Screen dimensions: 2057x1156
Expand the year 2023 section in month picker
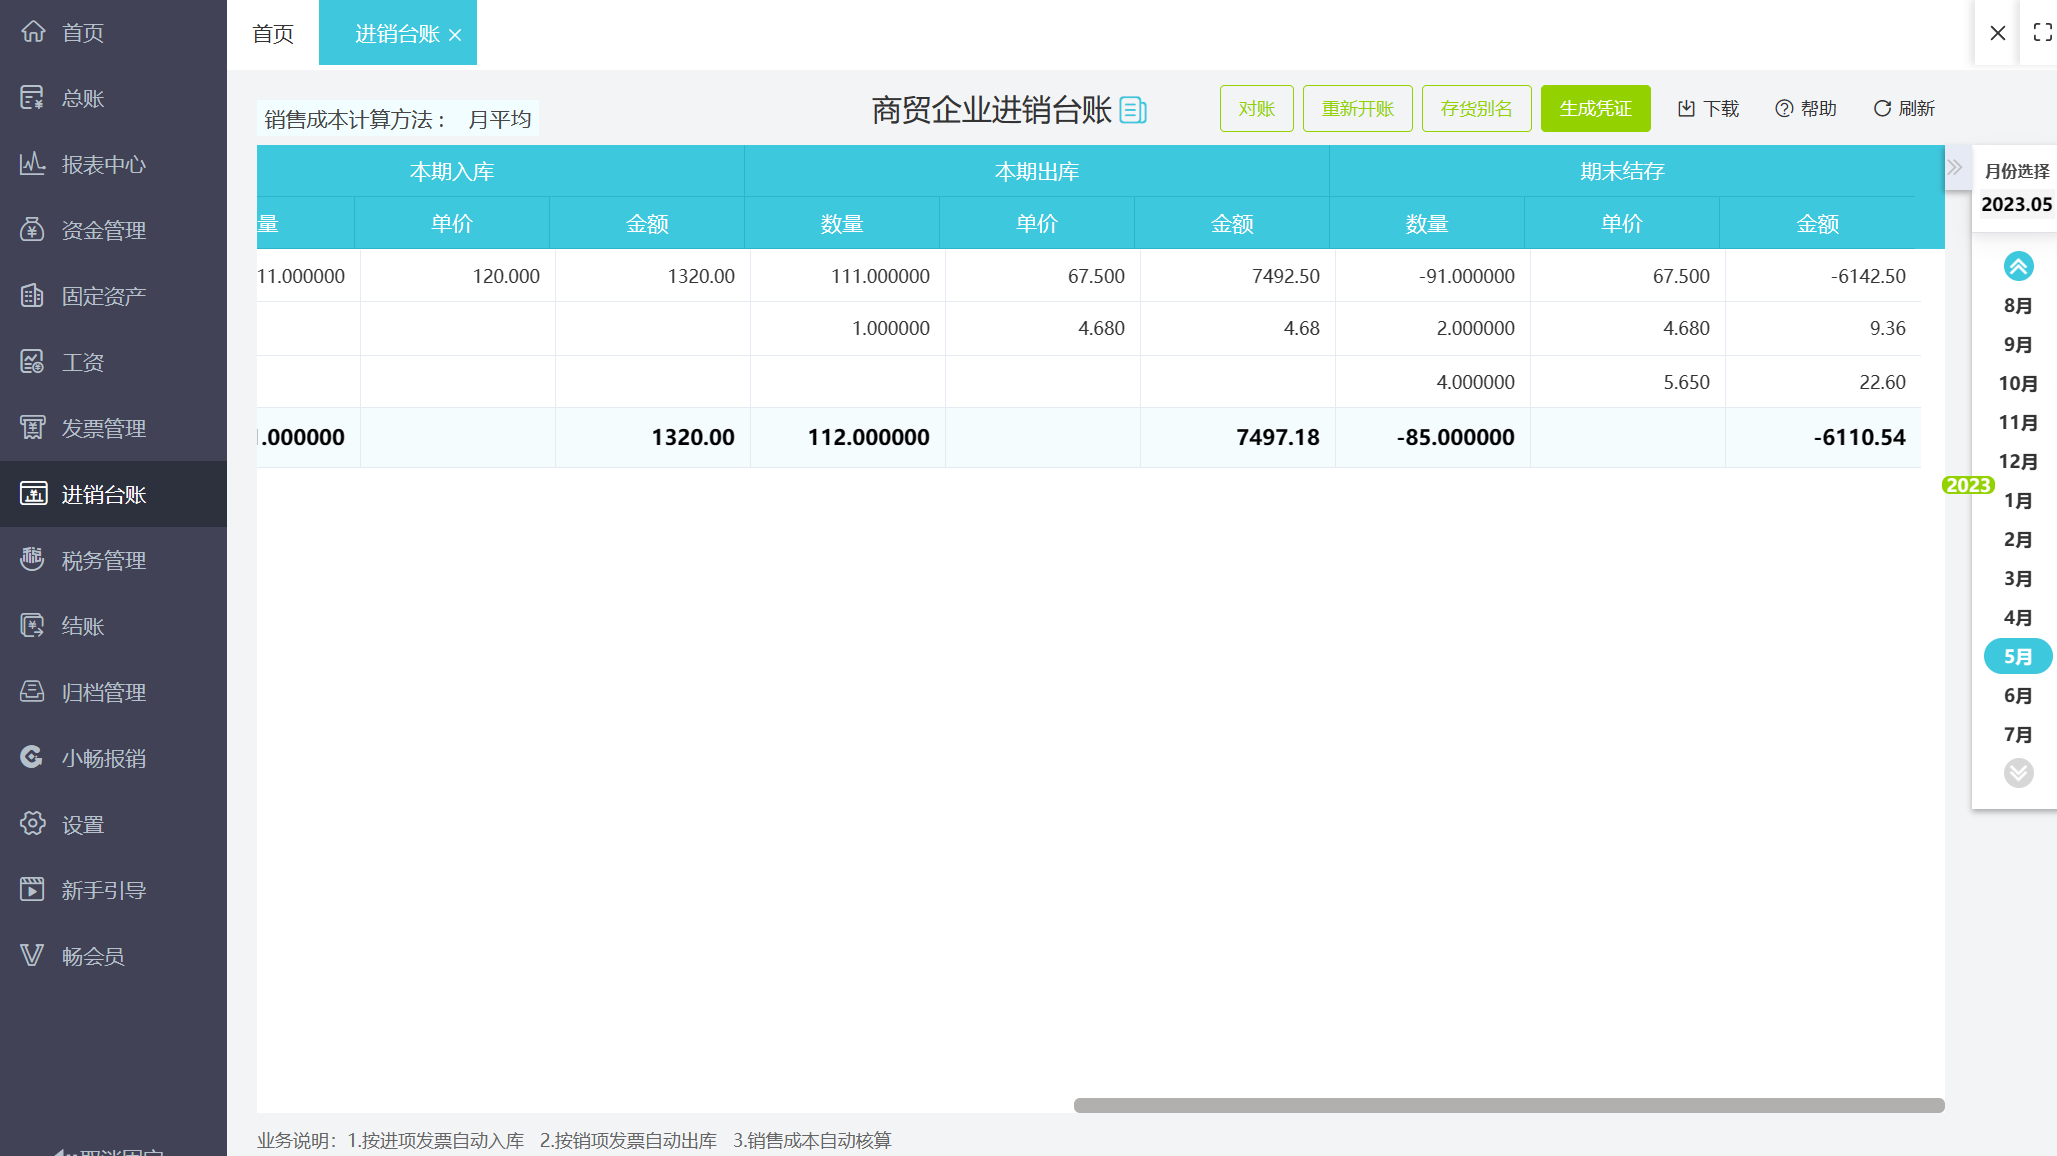tap(1967, 485)
